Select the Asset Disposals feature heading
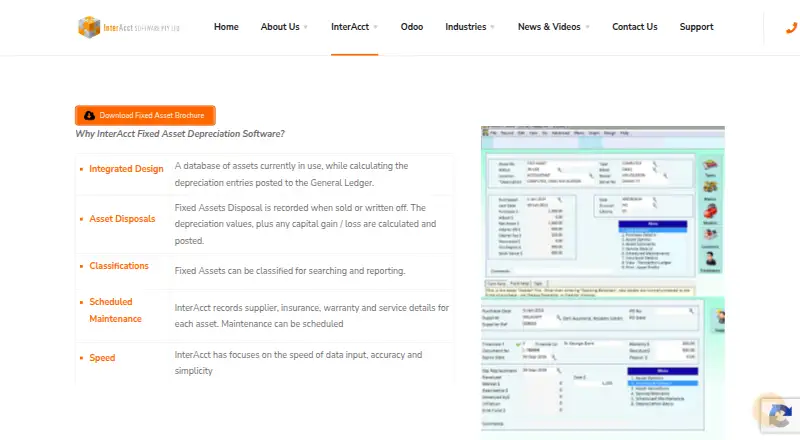Screen dimensions: 800x440 pyautogui.click(x=122, y=219)
